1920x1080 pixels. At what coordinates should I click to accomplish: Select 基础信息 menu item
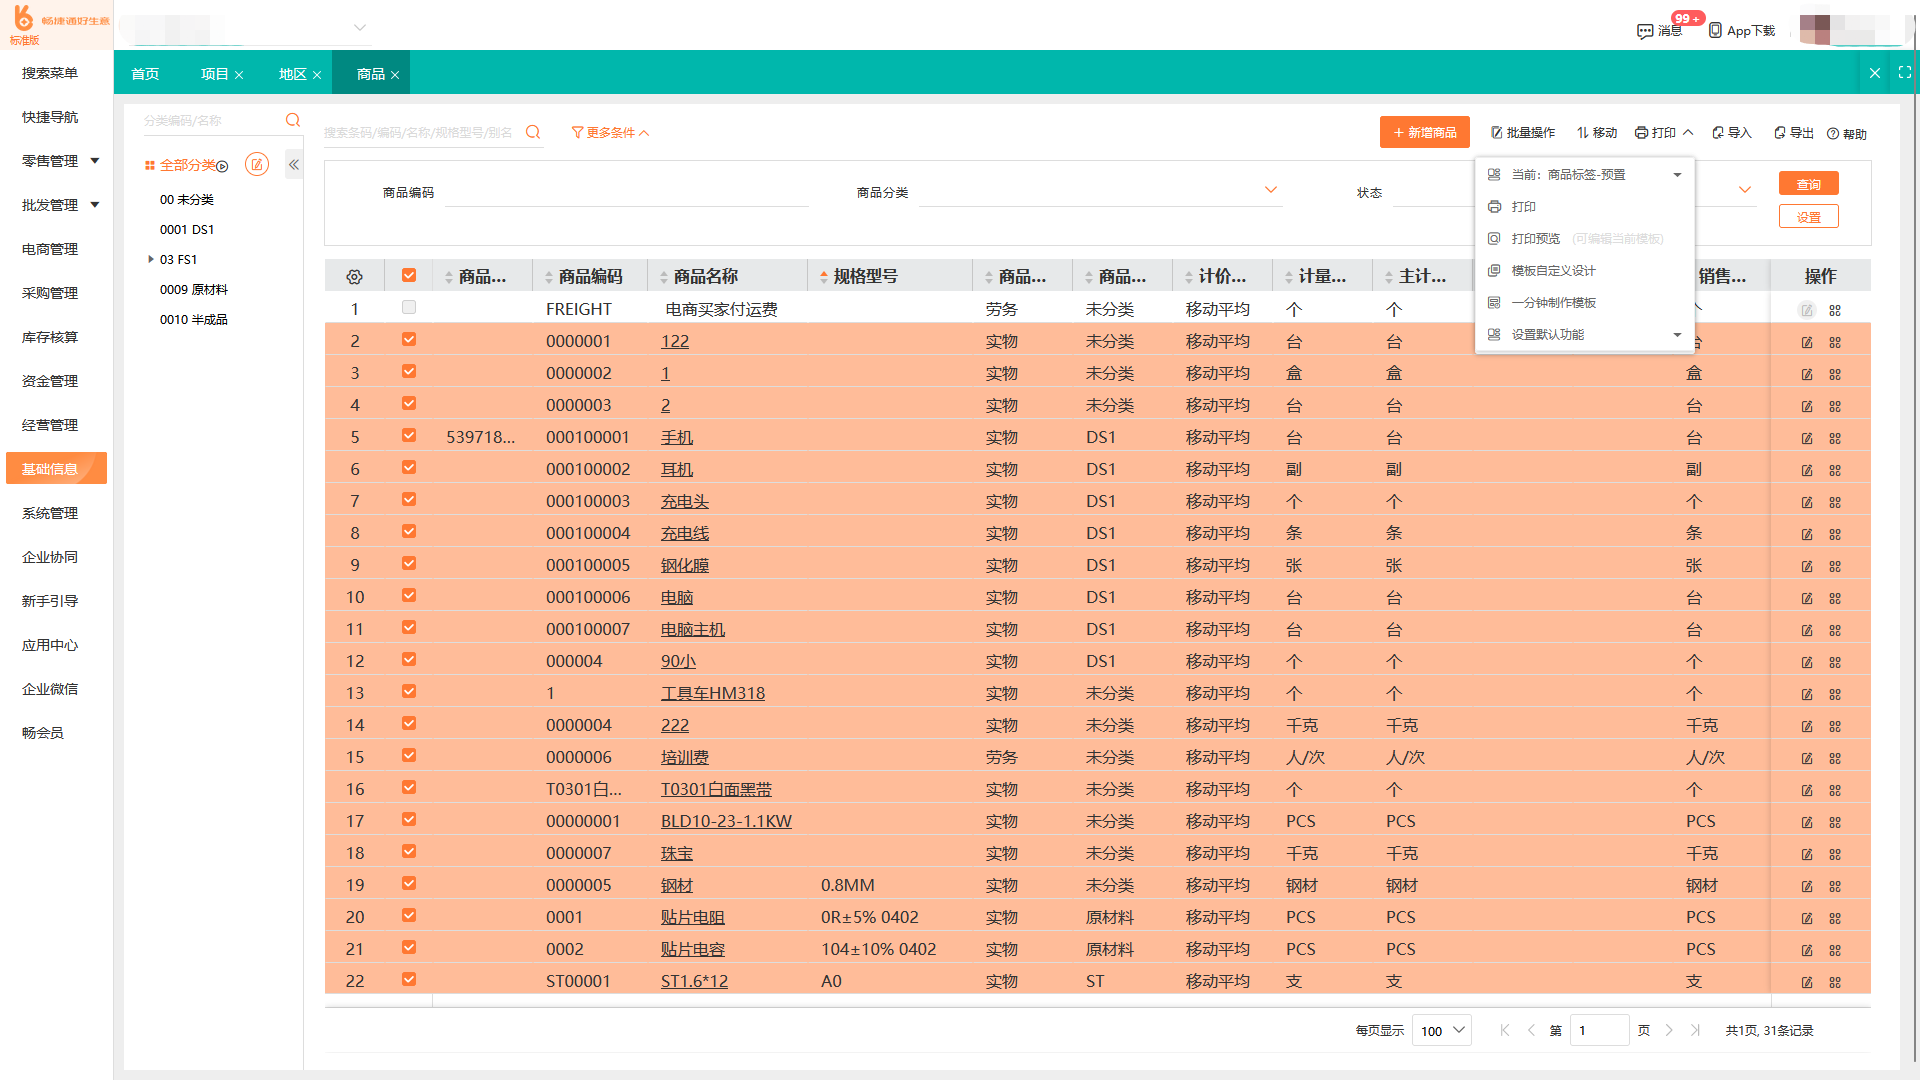pyautogui.click(x=53, y=468)
